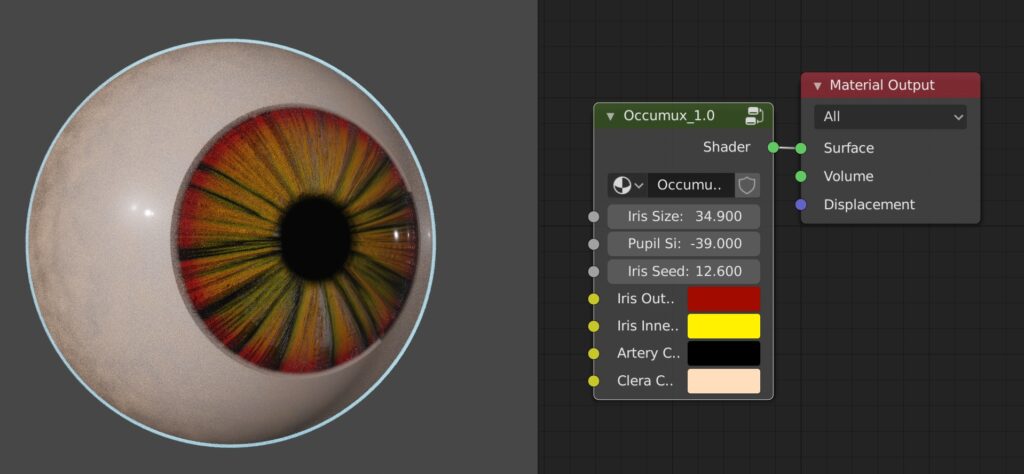Click the Volume input socket
The width and height of the screenshot is (1024, 474).
801,176
